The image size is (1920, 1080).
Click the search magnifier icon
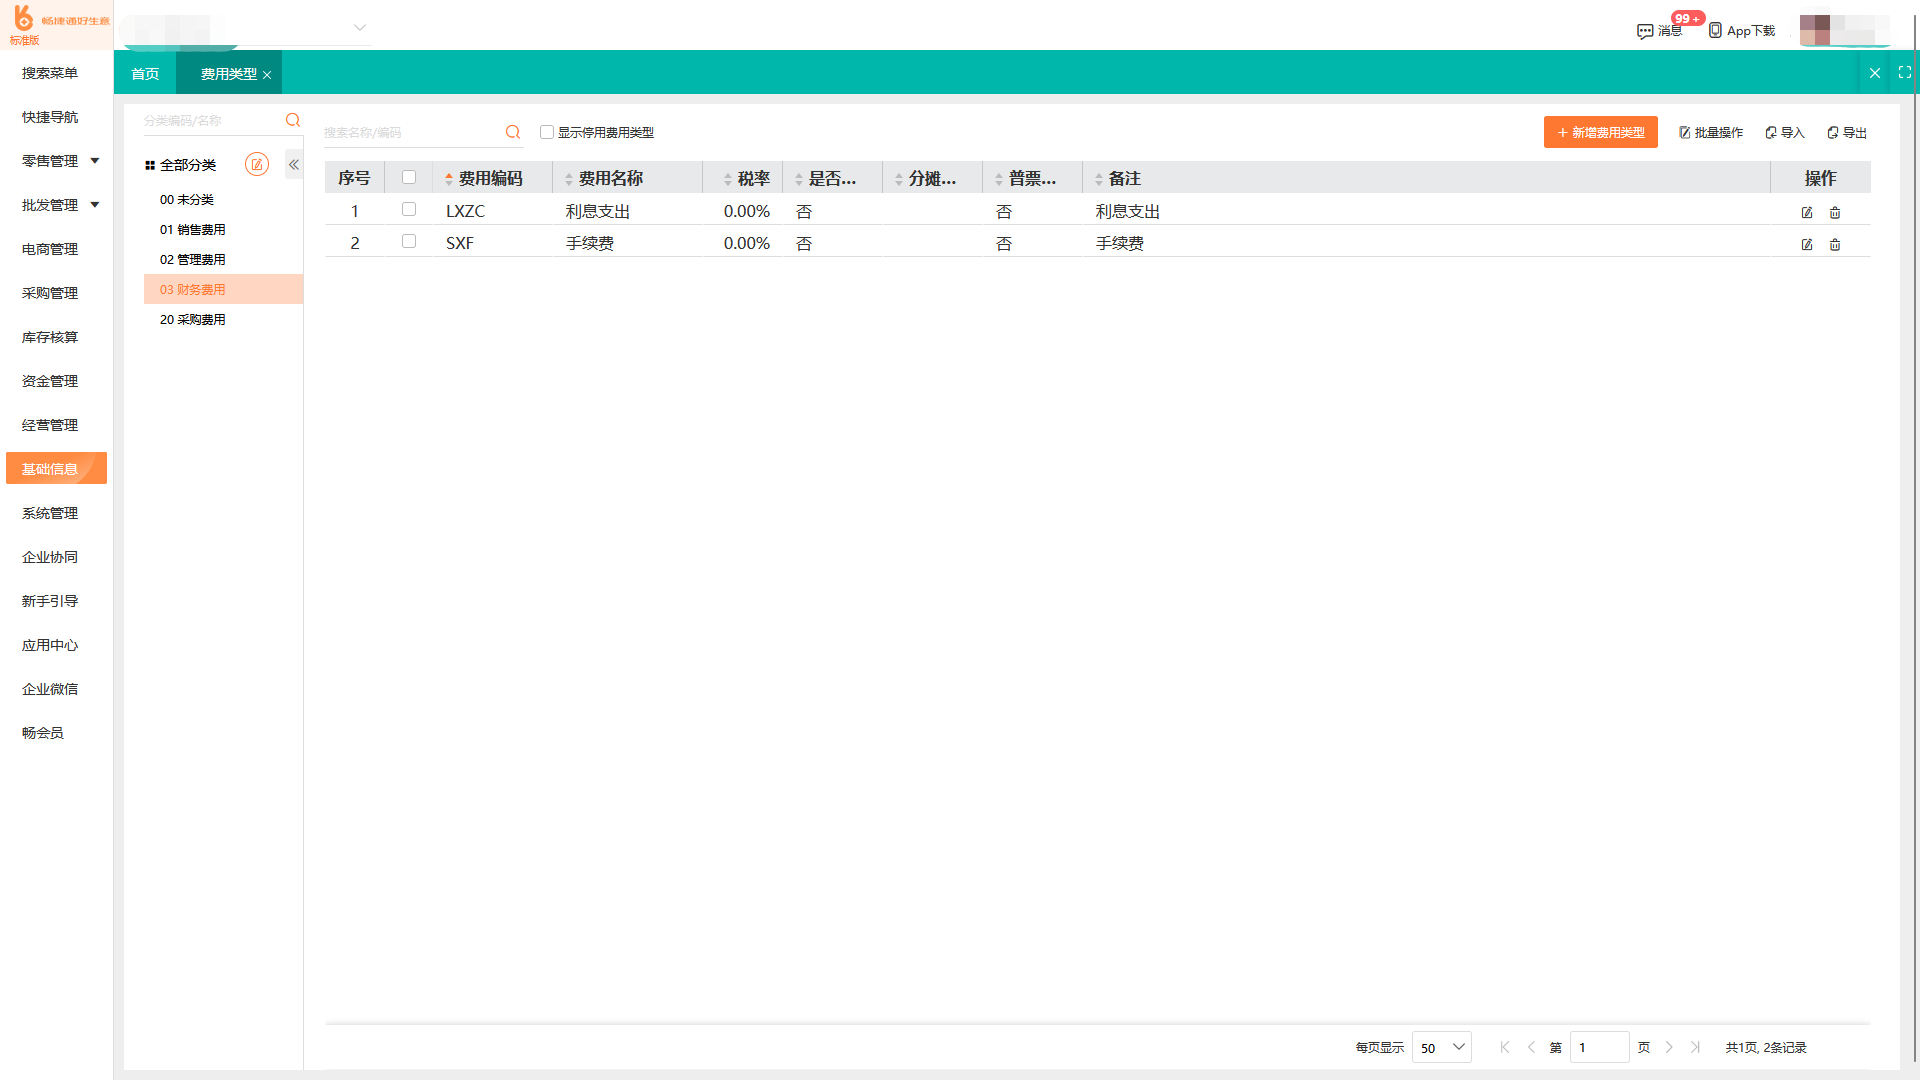click(x=293, y=120)
